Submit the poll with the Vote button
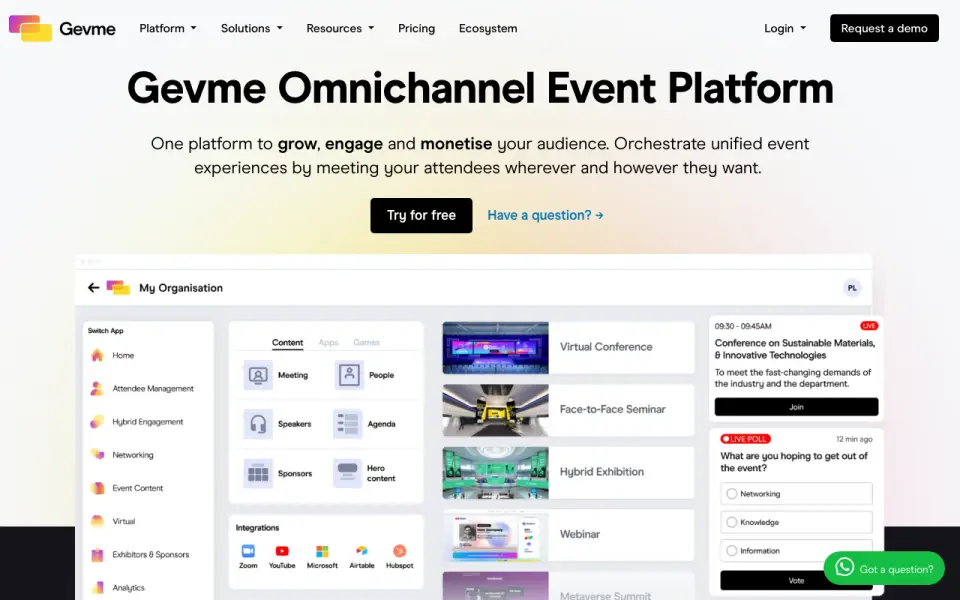This screenshot has width=960, height=600. [x=796, y=580]
